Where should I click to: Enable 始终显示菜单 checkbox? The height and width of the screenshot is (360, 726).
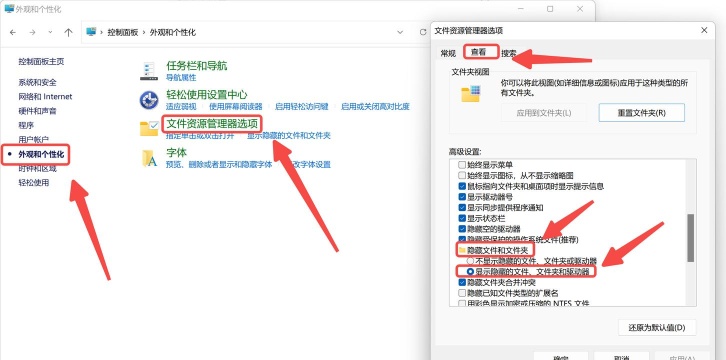coord(462,165)
